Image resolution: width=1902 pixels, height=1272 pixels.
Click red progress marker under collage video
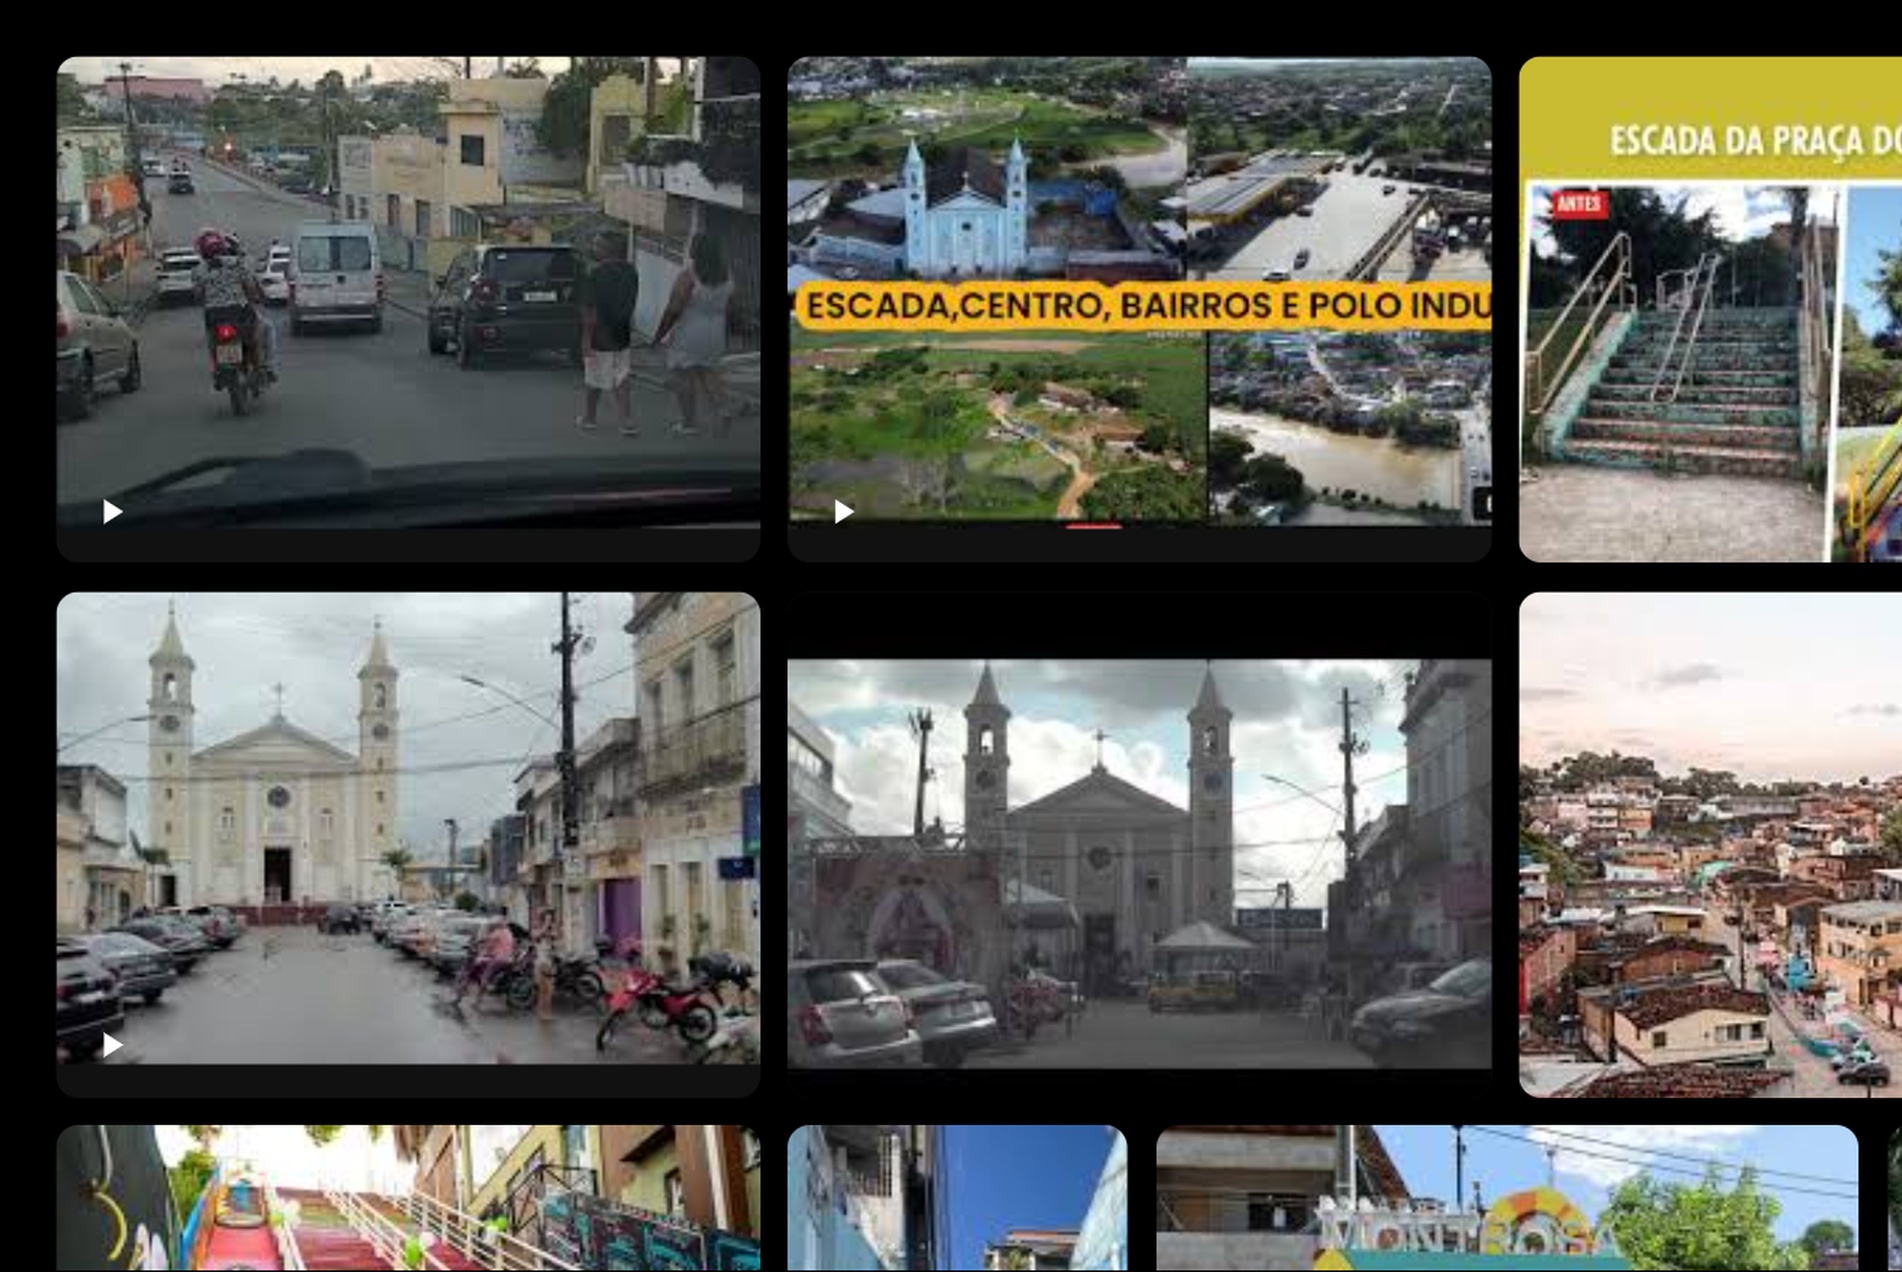[x=1093, y=526]
